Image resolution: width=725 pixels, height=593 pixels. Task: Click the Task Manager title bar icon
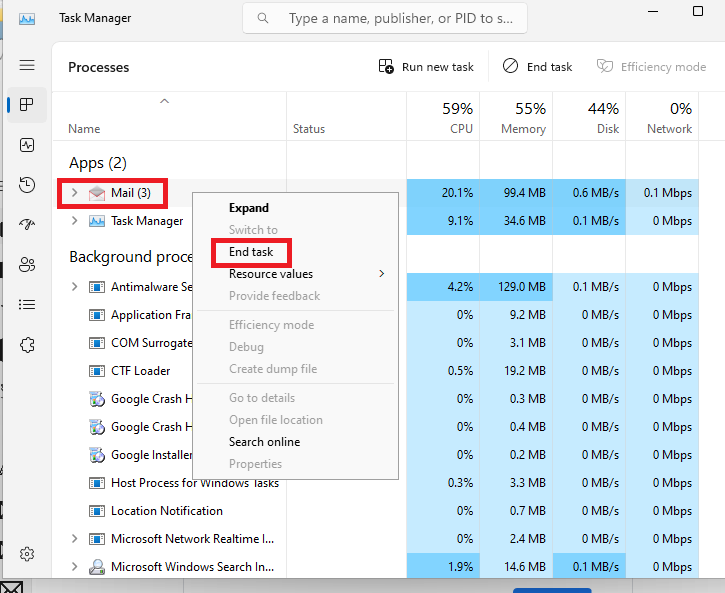27,19
